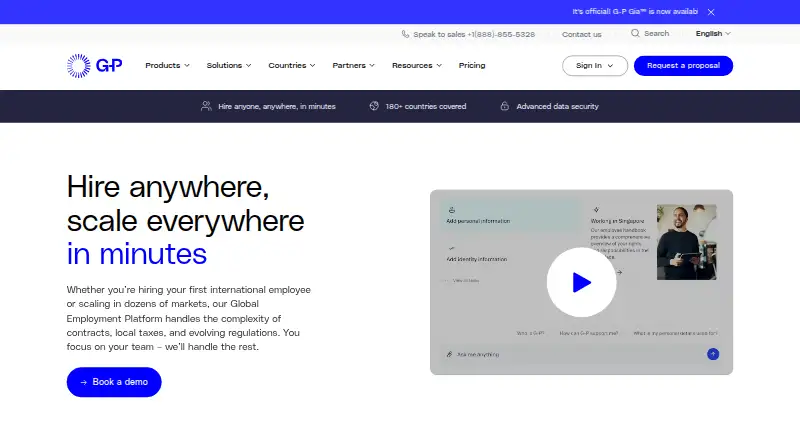Image resolution: width=800 pixels, height=440 pixels.
Task: Click Working in Singapore in video preview
Action: tap(617, 221)
